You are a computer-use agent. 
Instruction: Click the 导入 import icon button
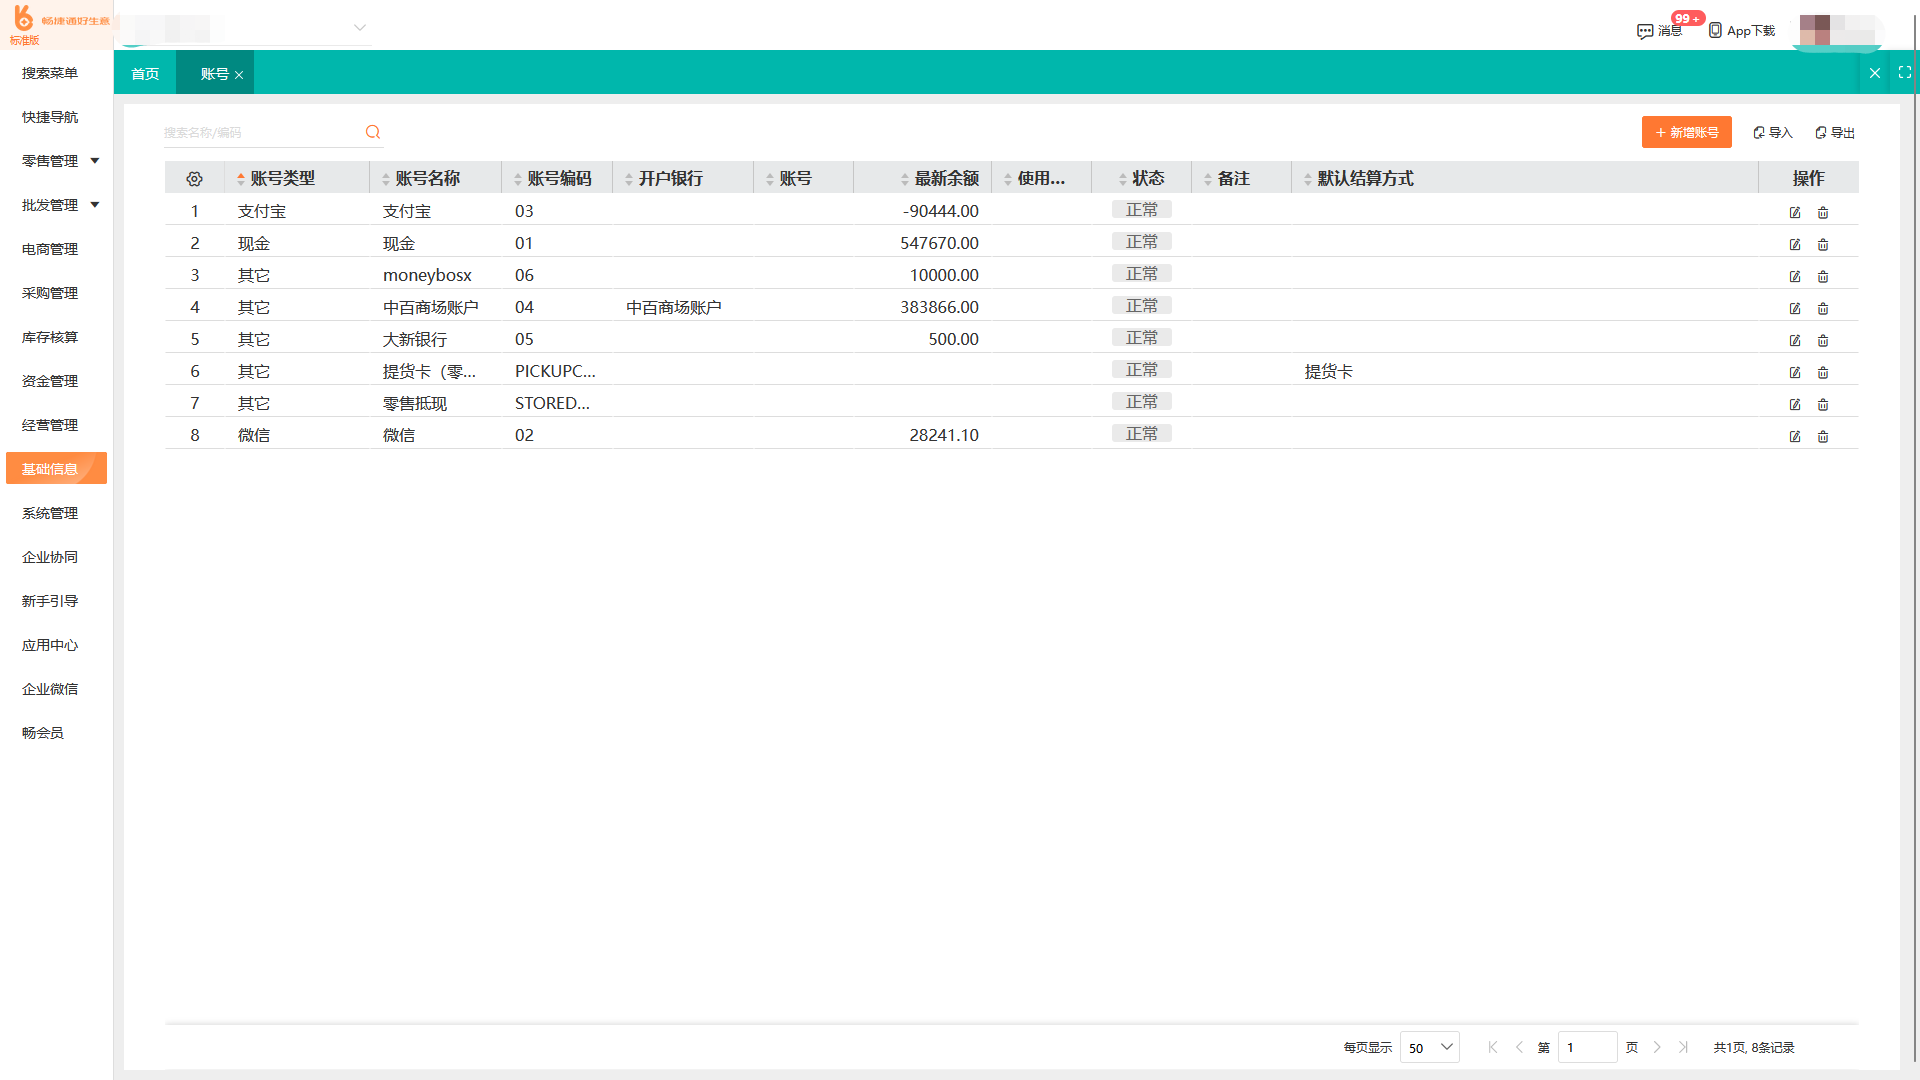click(1774, 132)
